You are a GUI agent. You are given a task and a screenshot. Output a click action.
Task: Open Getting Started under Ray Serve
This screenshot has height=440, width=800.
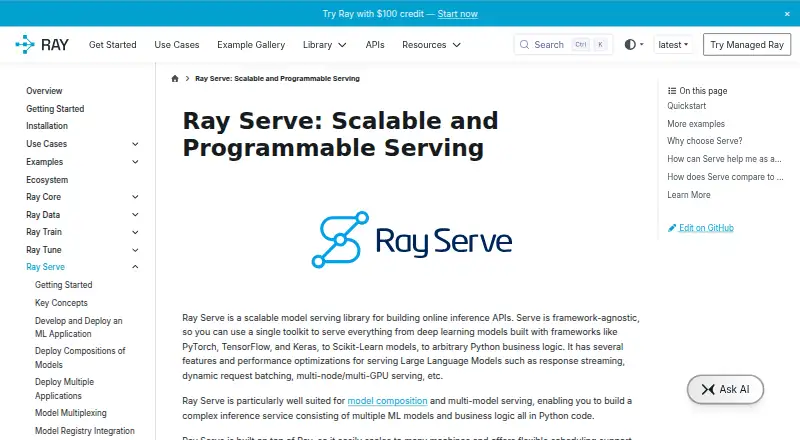click(64, 285)
